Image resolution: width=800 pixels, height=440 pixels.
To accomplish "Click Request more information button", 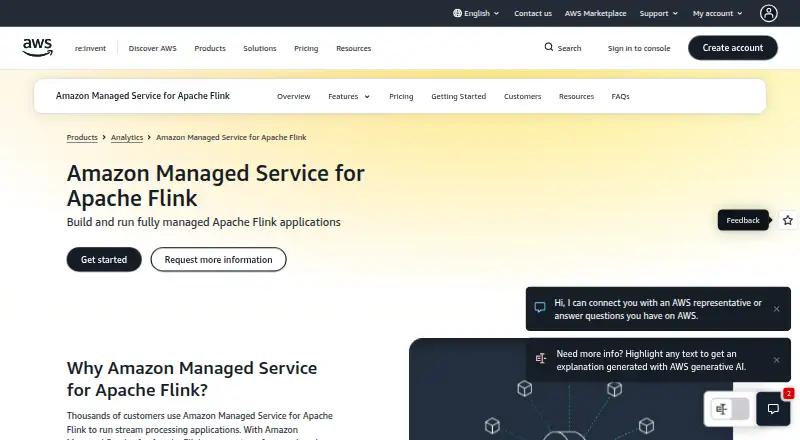I will pyautogui.click(x=218, y=259).
